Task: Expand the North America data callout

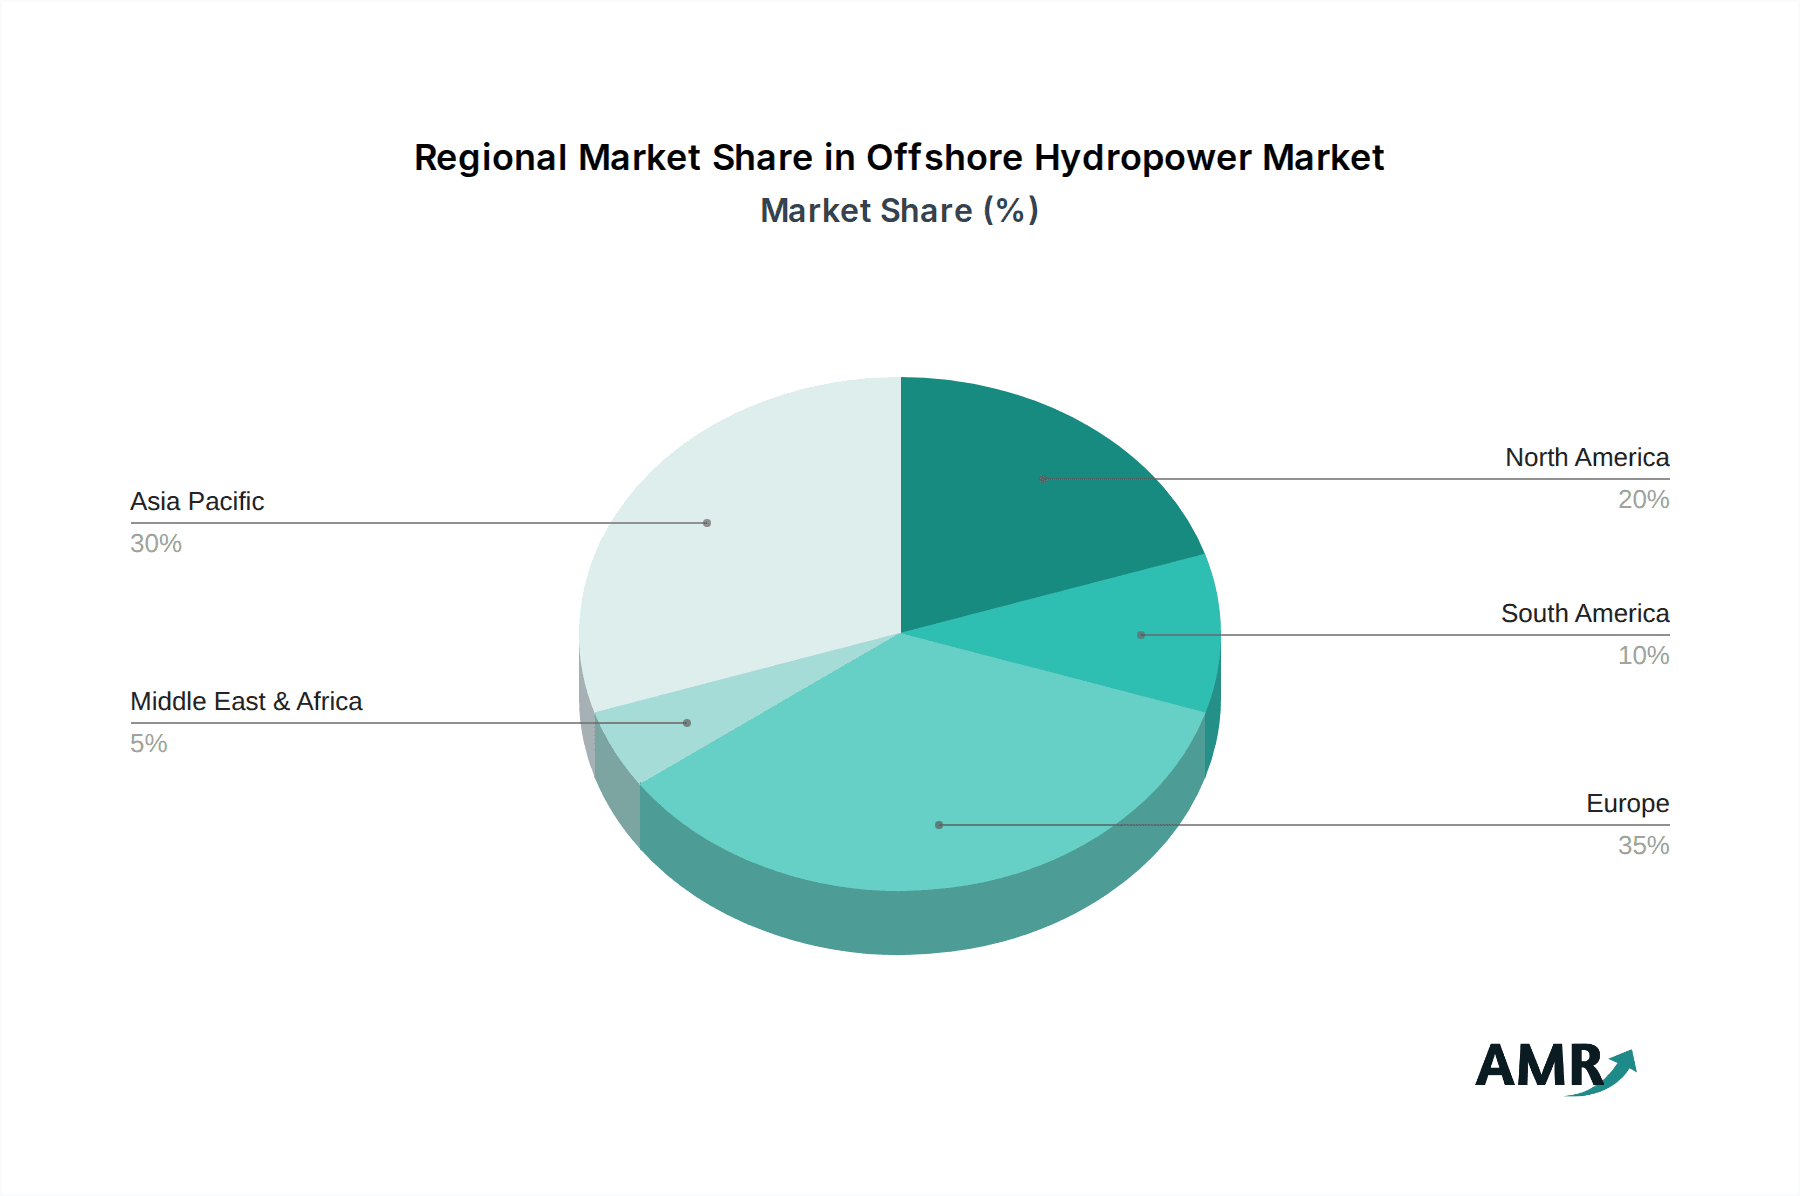Action: tap(1586, 457)
